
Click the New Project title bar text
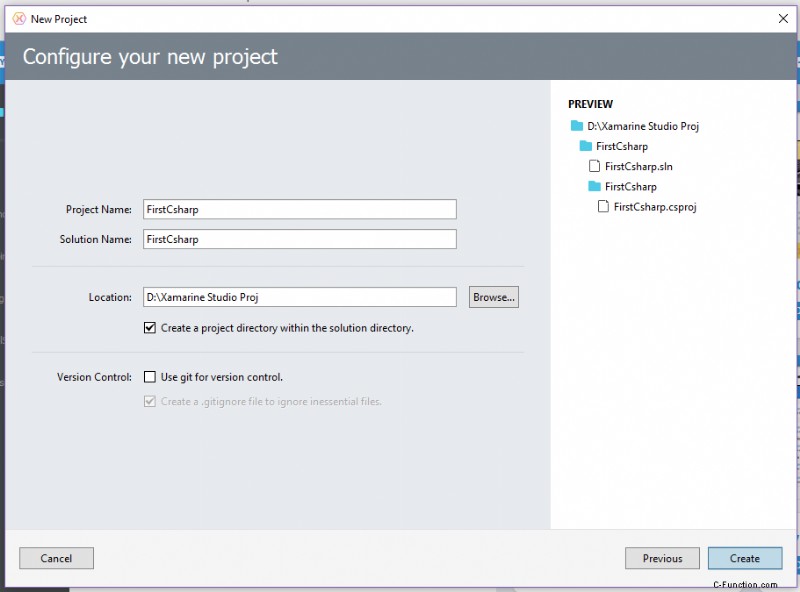59,19
